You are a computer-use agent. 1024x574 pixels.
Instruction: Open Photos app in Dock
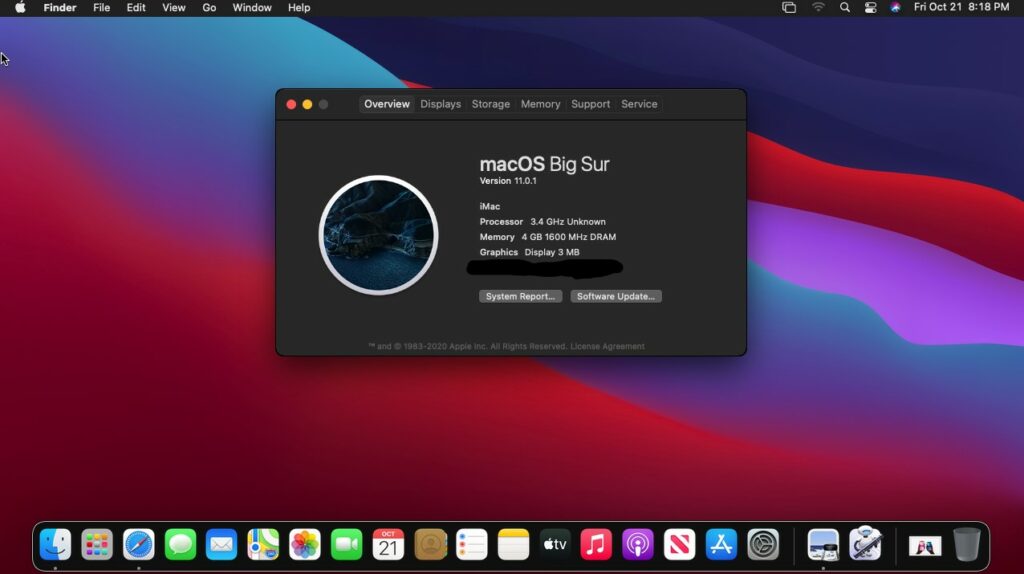click(x=305, y=544)
